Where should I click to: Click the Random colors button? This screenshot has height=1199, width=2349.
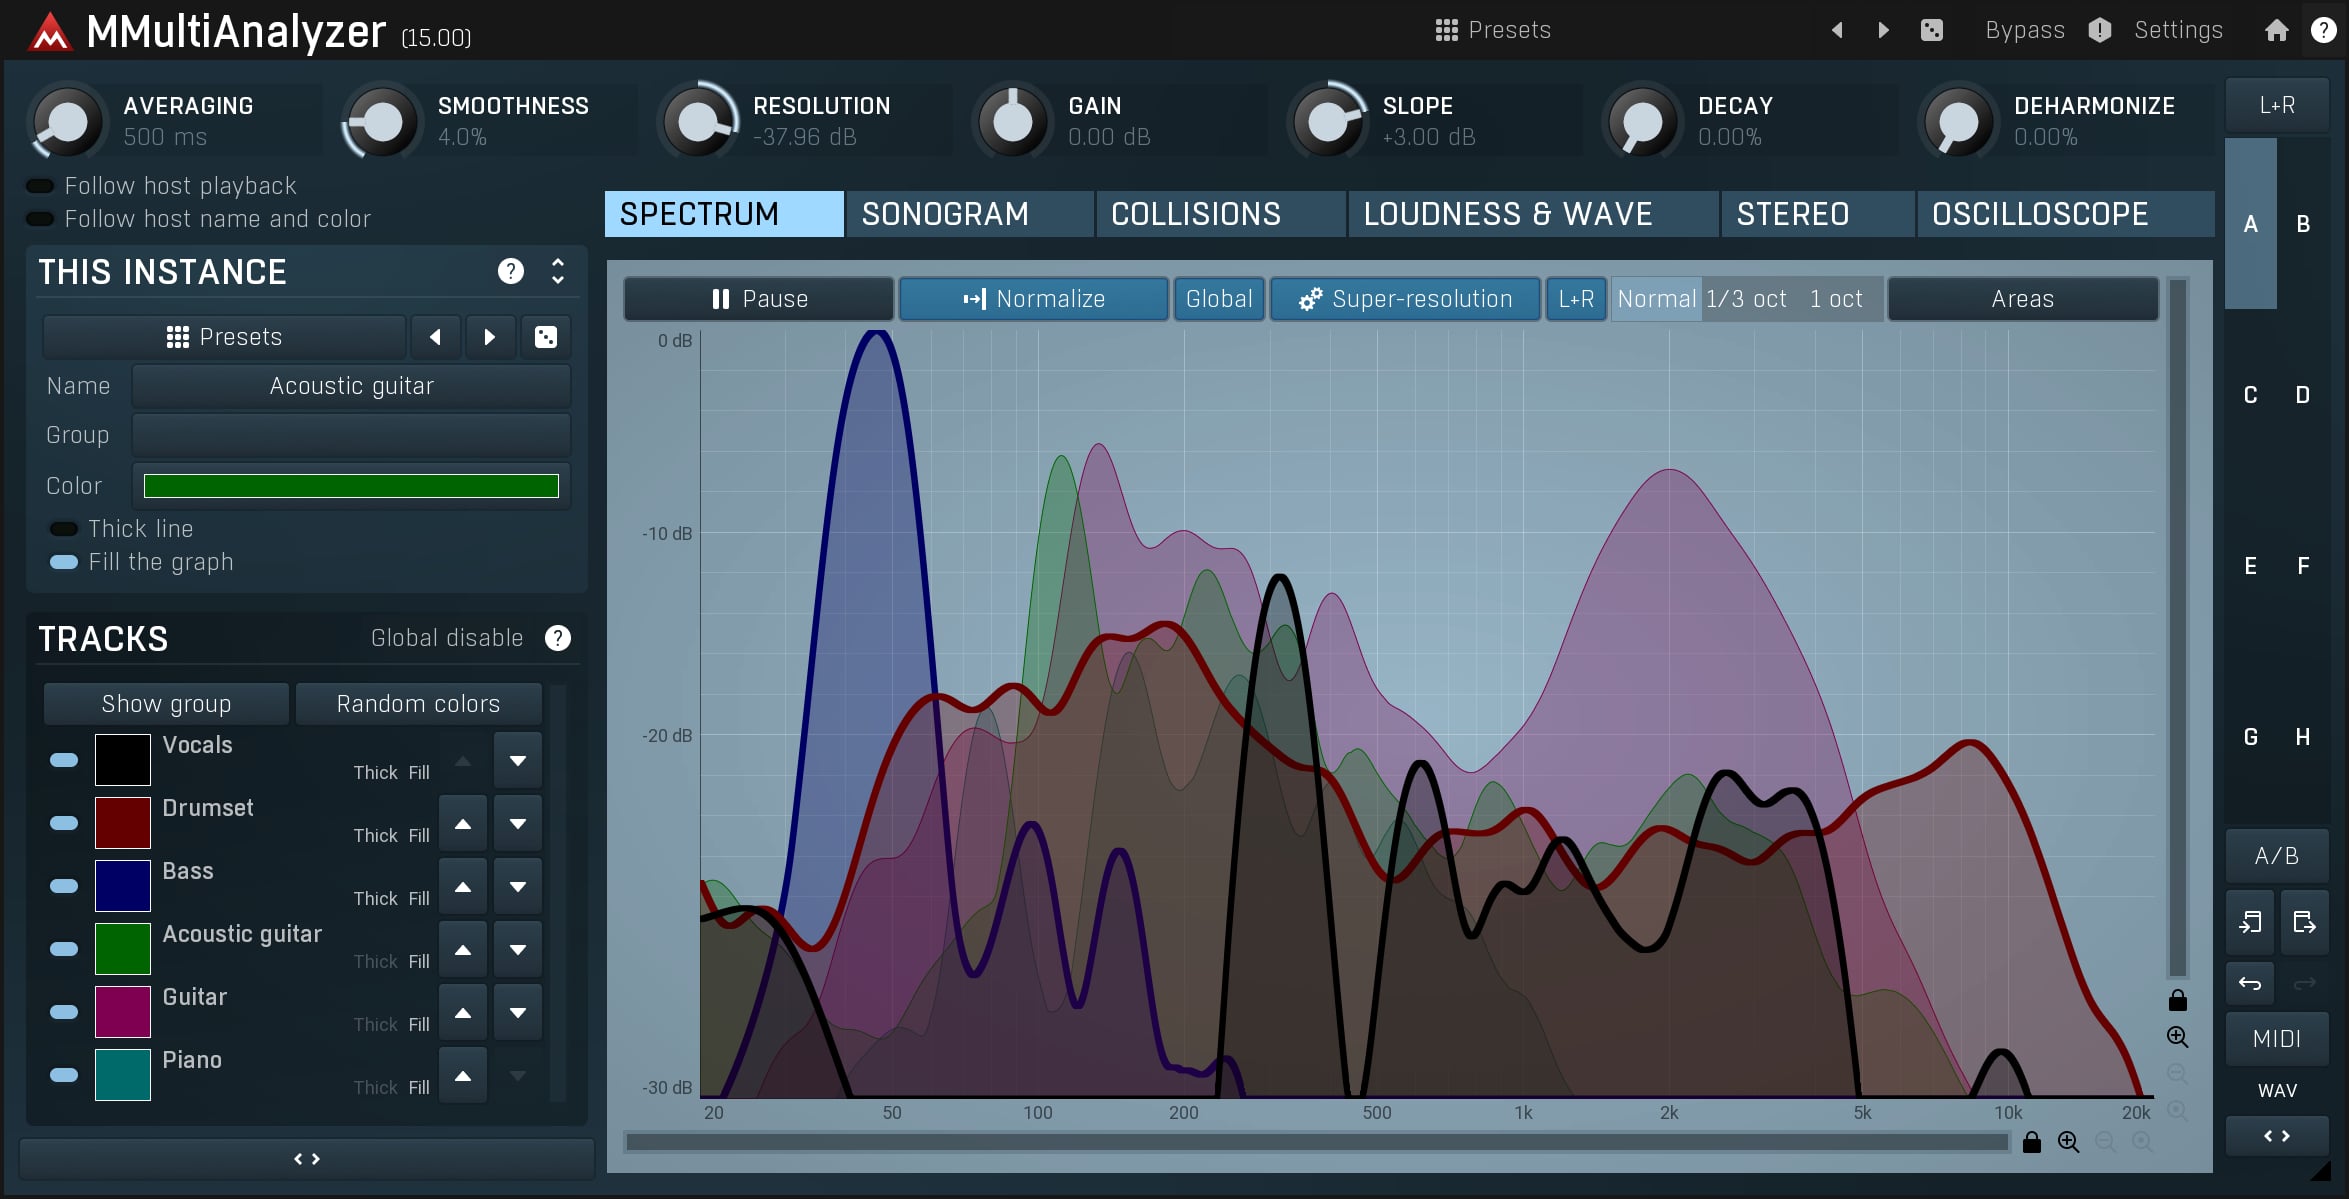tap(418, 703)
